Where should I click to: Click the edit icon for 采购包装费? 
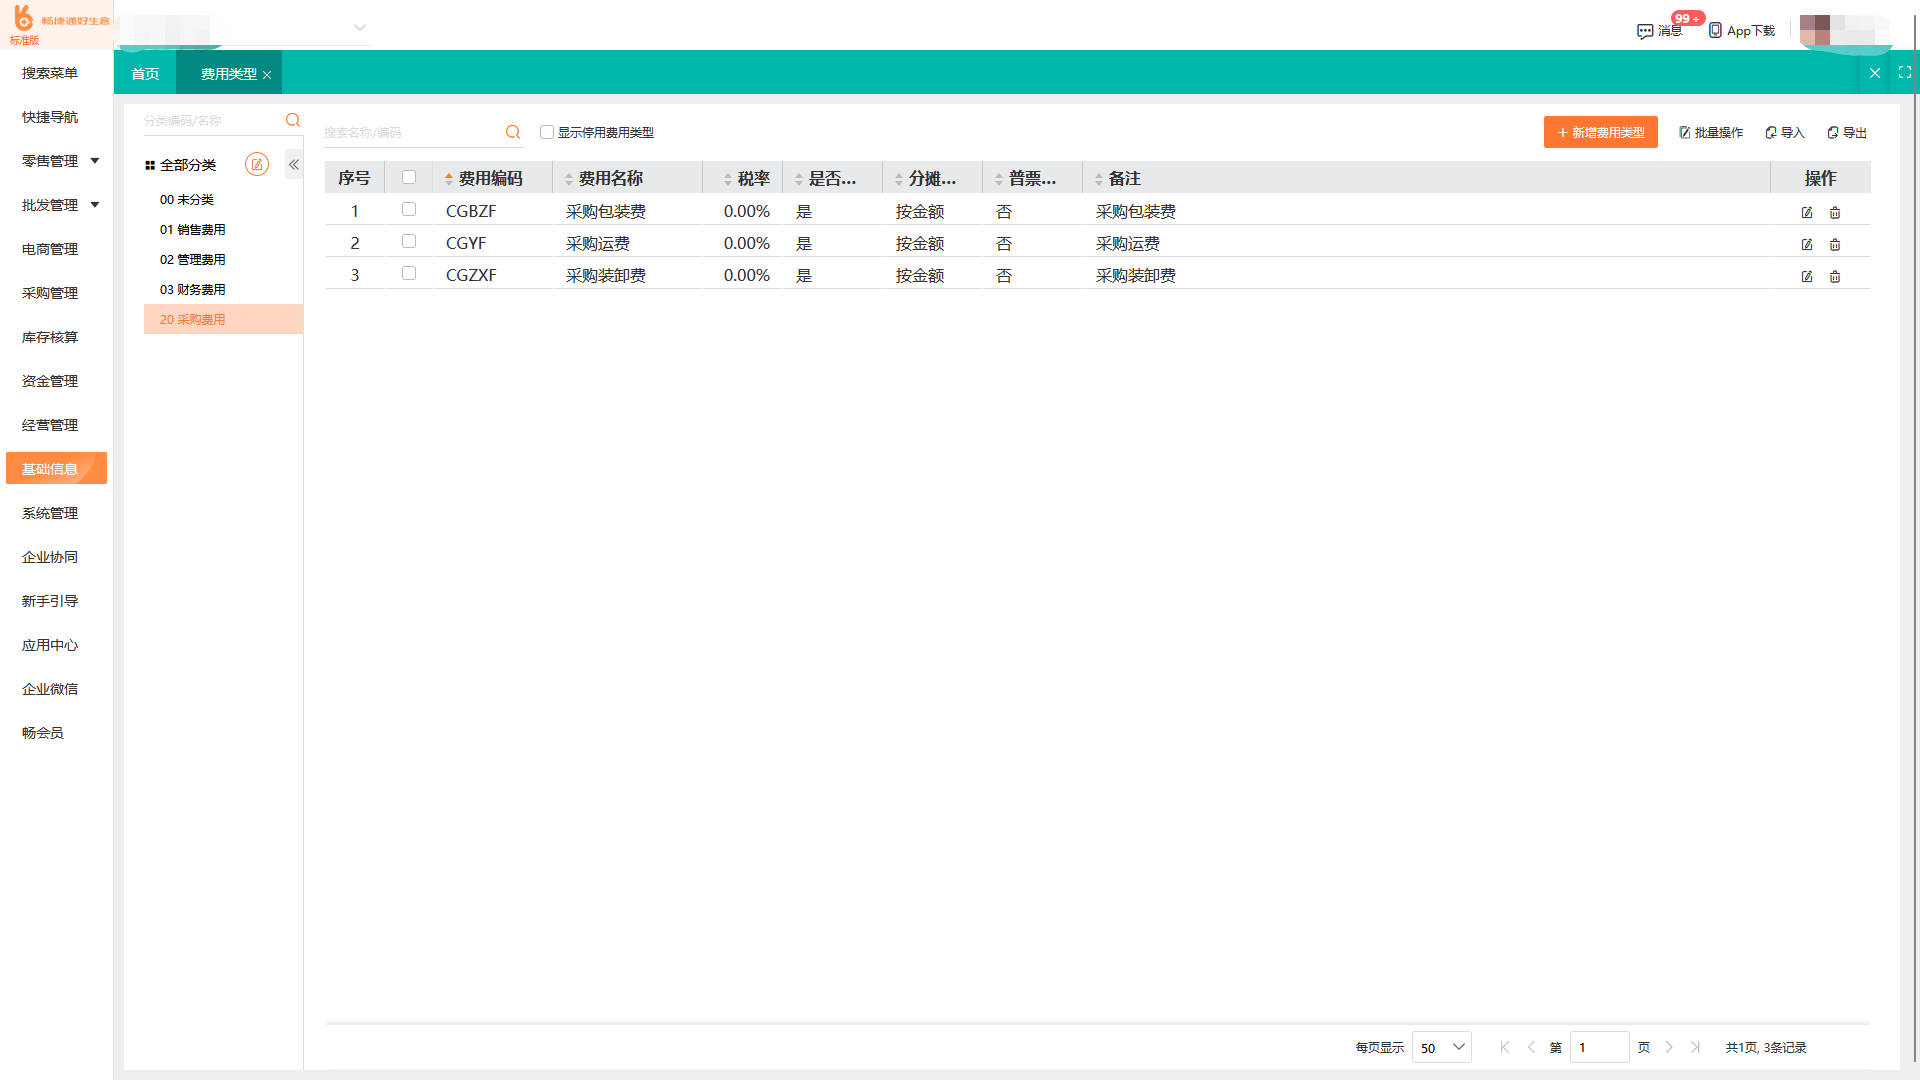click(x=1807, y=211)
